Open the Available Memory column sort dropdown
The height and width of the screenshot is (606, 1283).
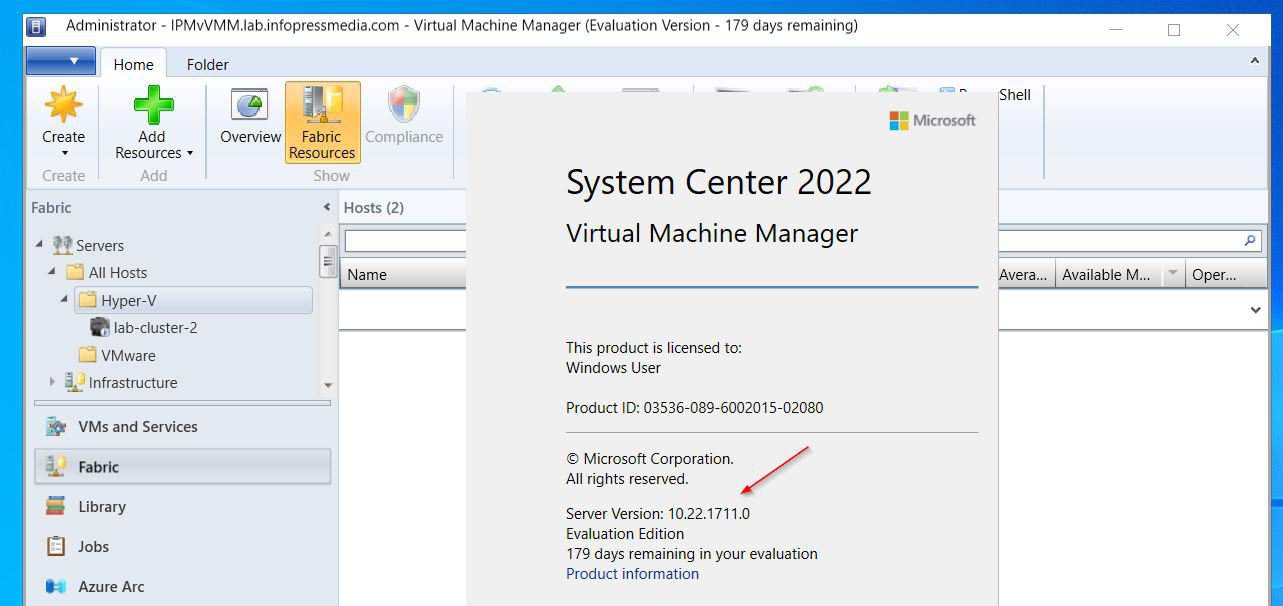[x=1170, y=274]
